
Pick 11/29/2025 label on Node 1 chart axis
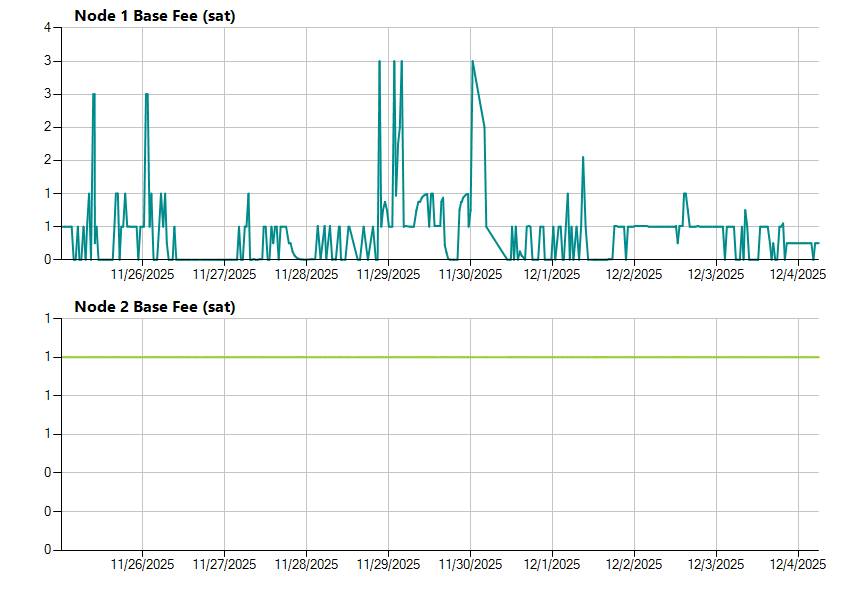388,274
